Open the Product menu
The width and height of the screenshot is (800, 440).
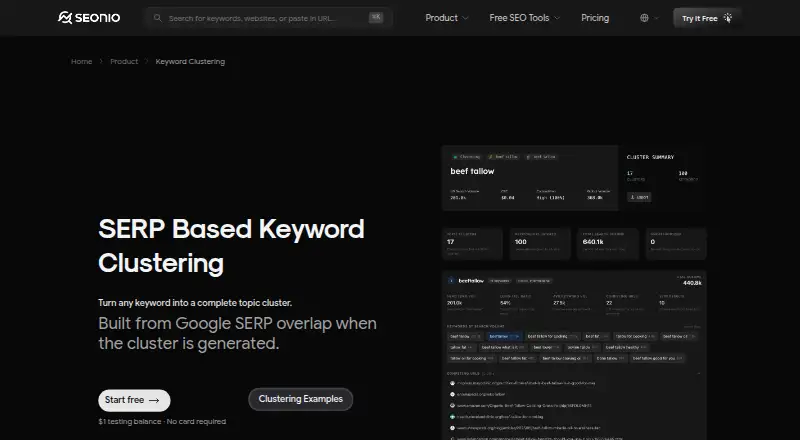[x=441, y=18]
